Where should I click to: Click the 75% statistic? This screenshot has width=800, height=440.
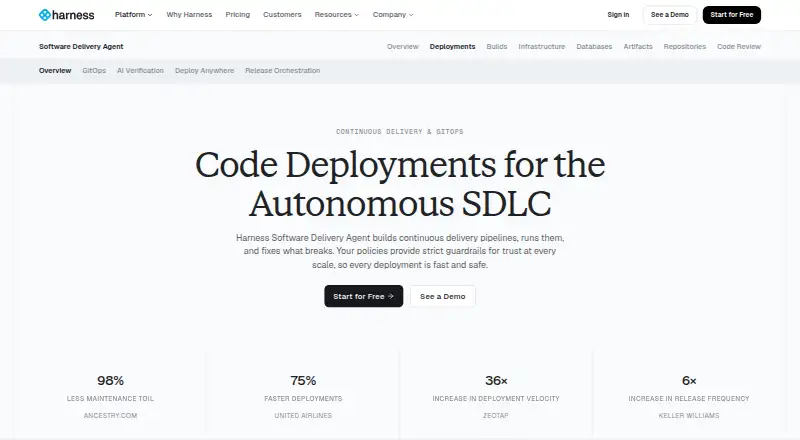point(303,381)
